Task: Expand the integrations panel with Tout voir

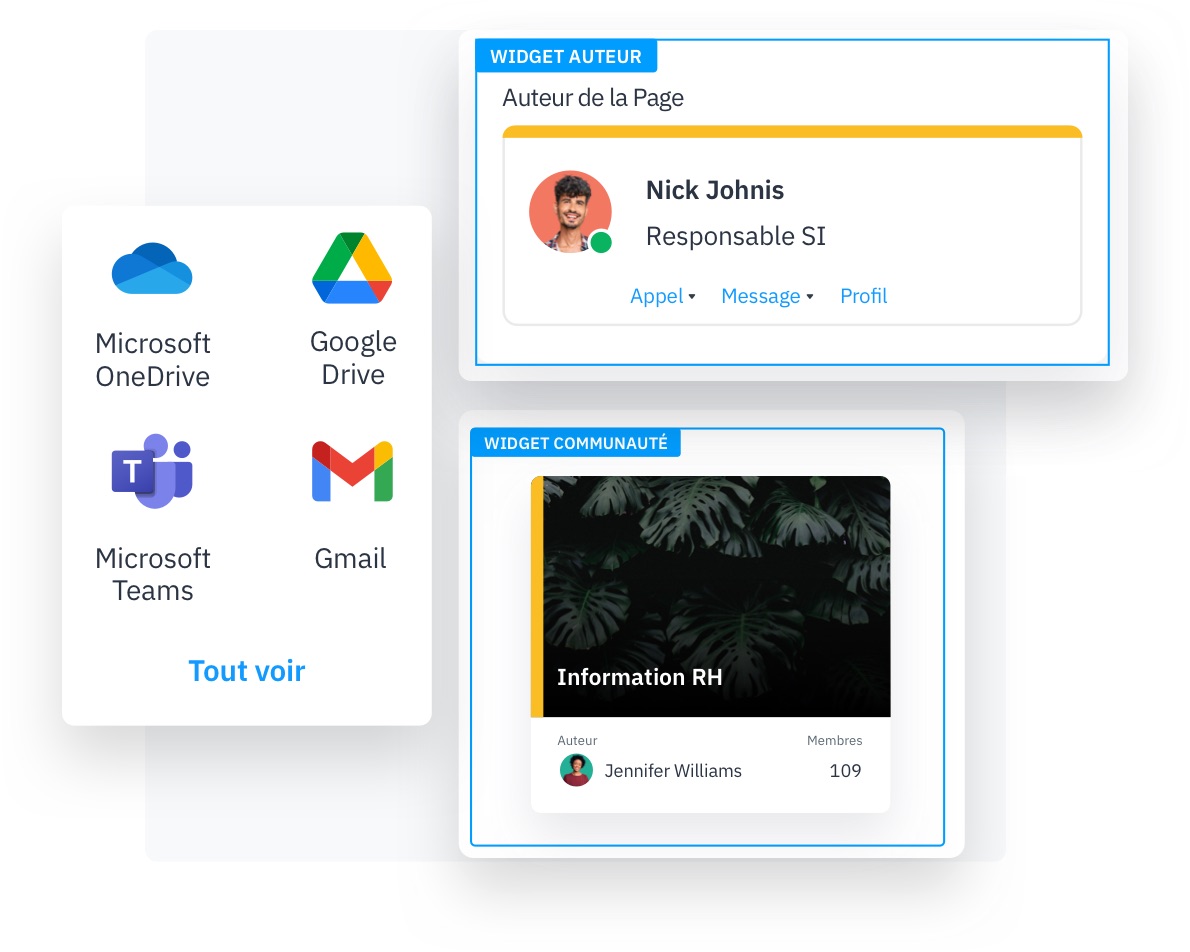Action: [x=246, y=671]
